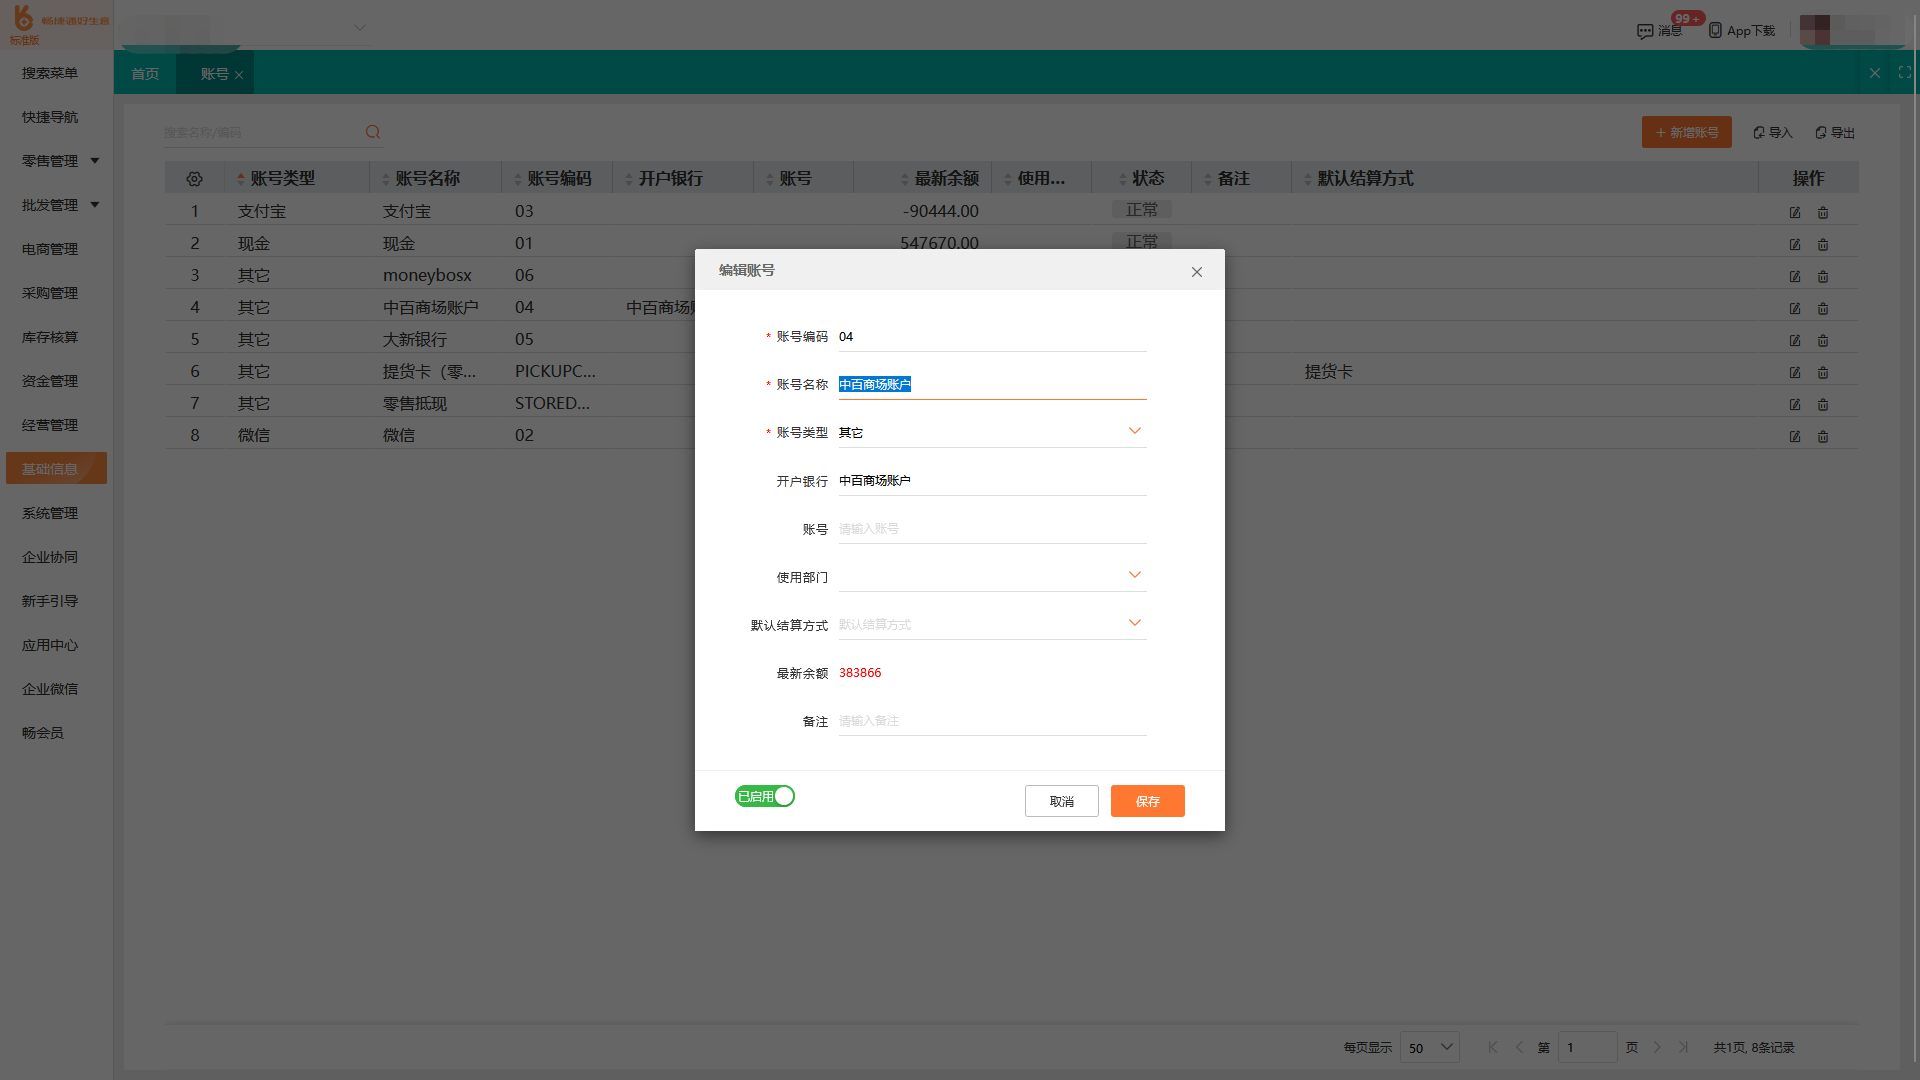
Task: Click the search magnifier icon
Action: (373, 132)
